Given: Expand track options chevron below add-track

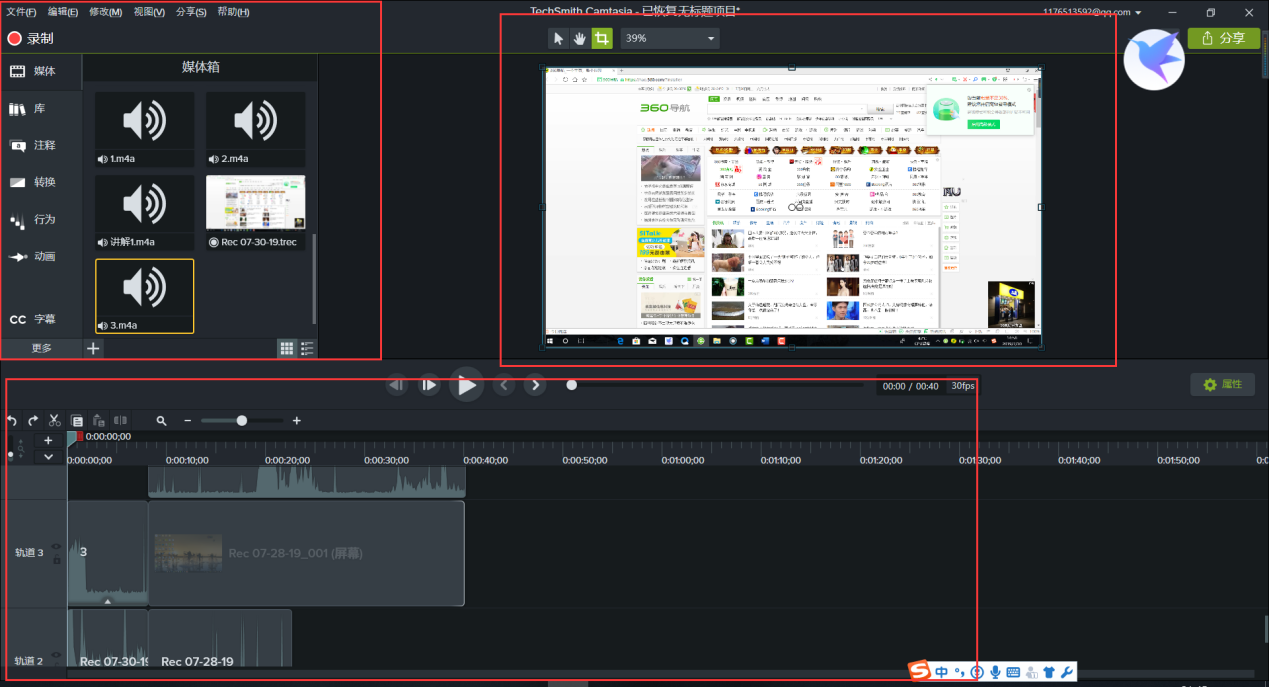Looking at the screenshot, I should pos(48,456).
